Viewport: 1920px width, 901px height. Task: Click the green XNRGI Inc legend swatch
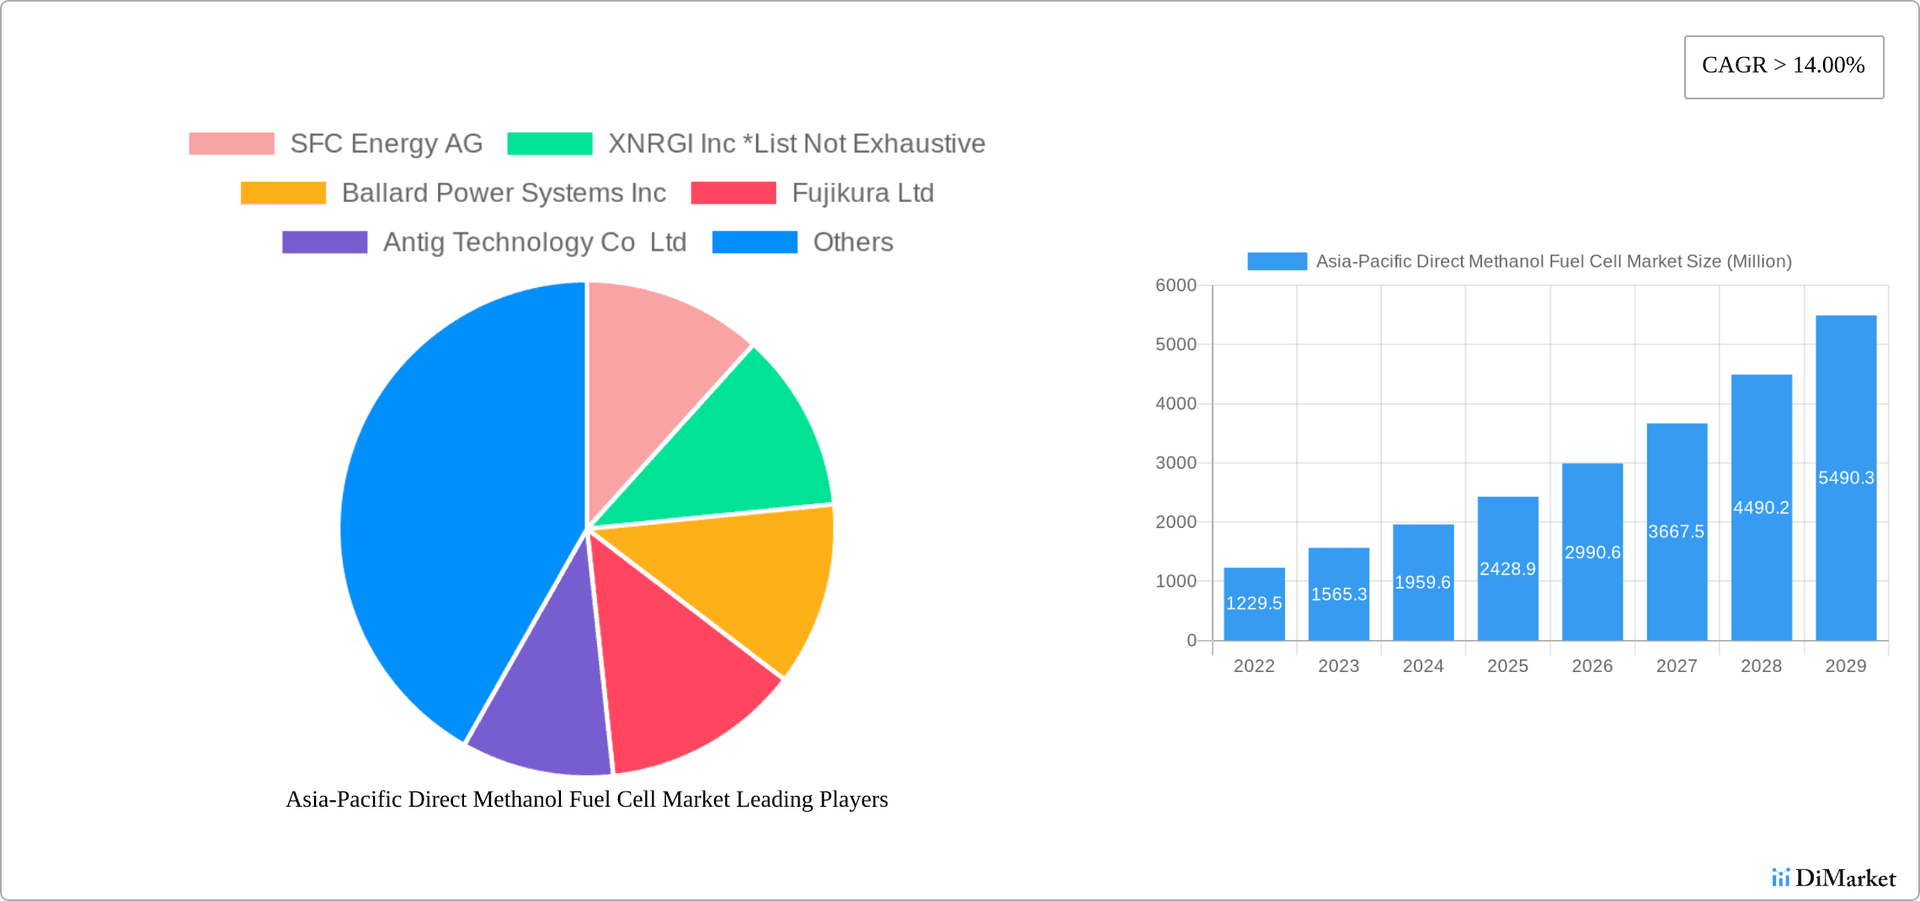(549, 143)
